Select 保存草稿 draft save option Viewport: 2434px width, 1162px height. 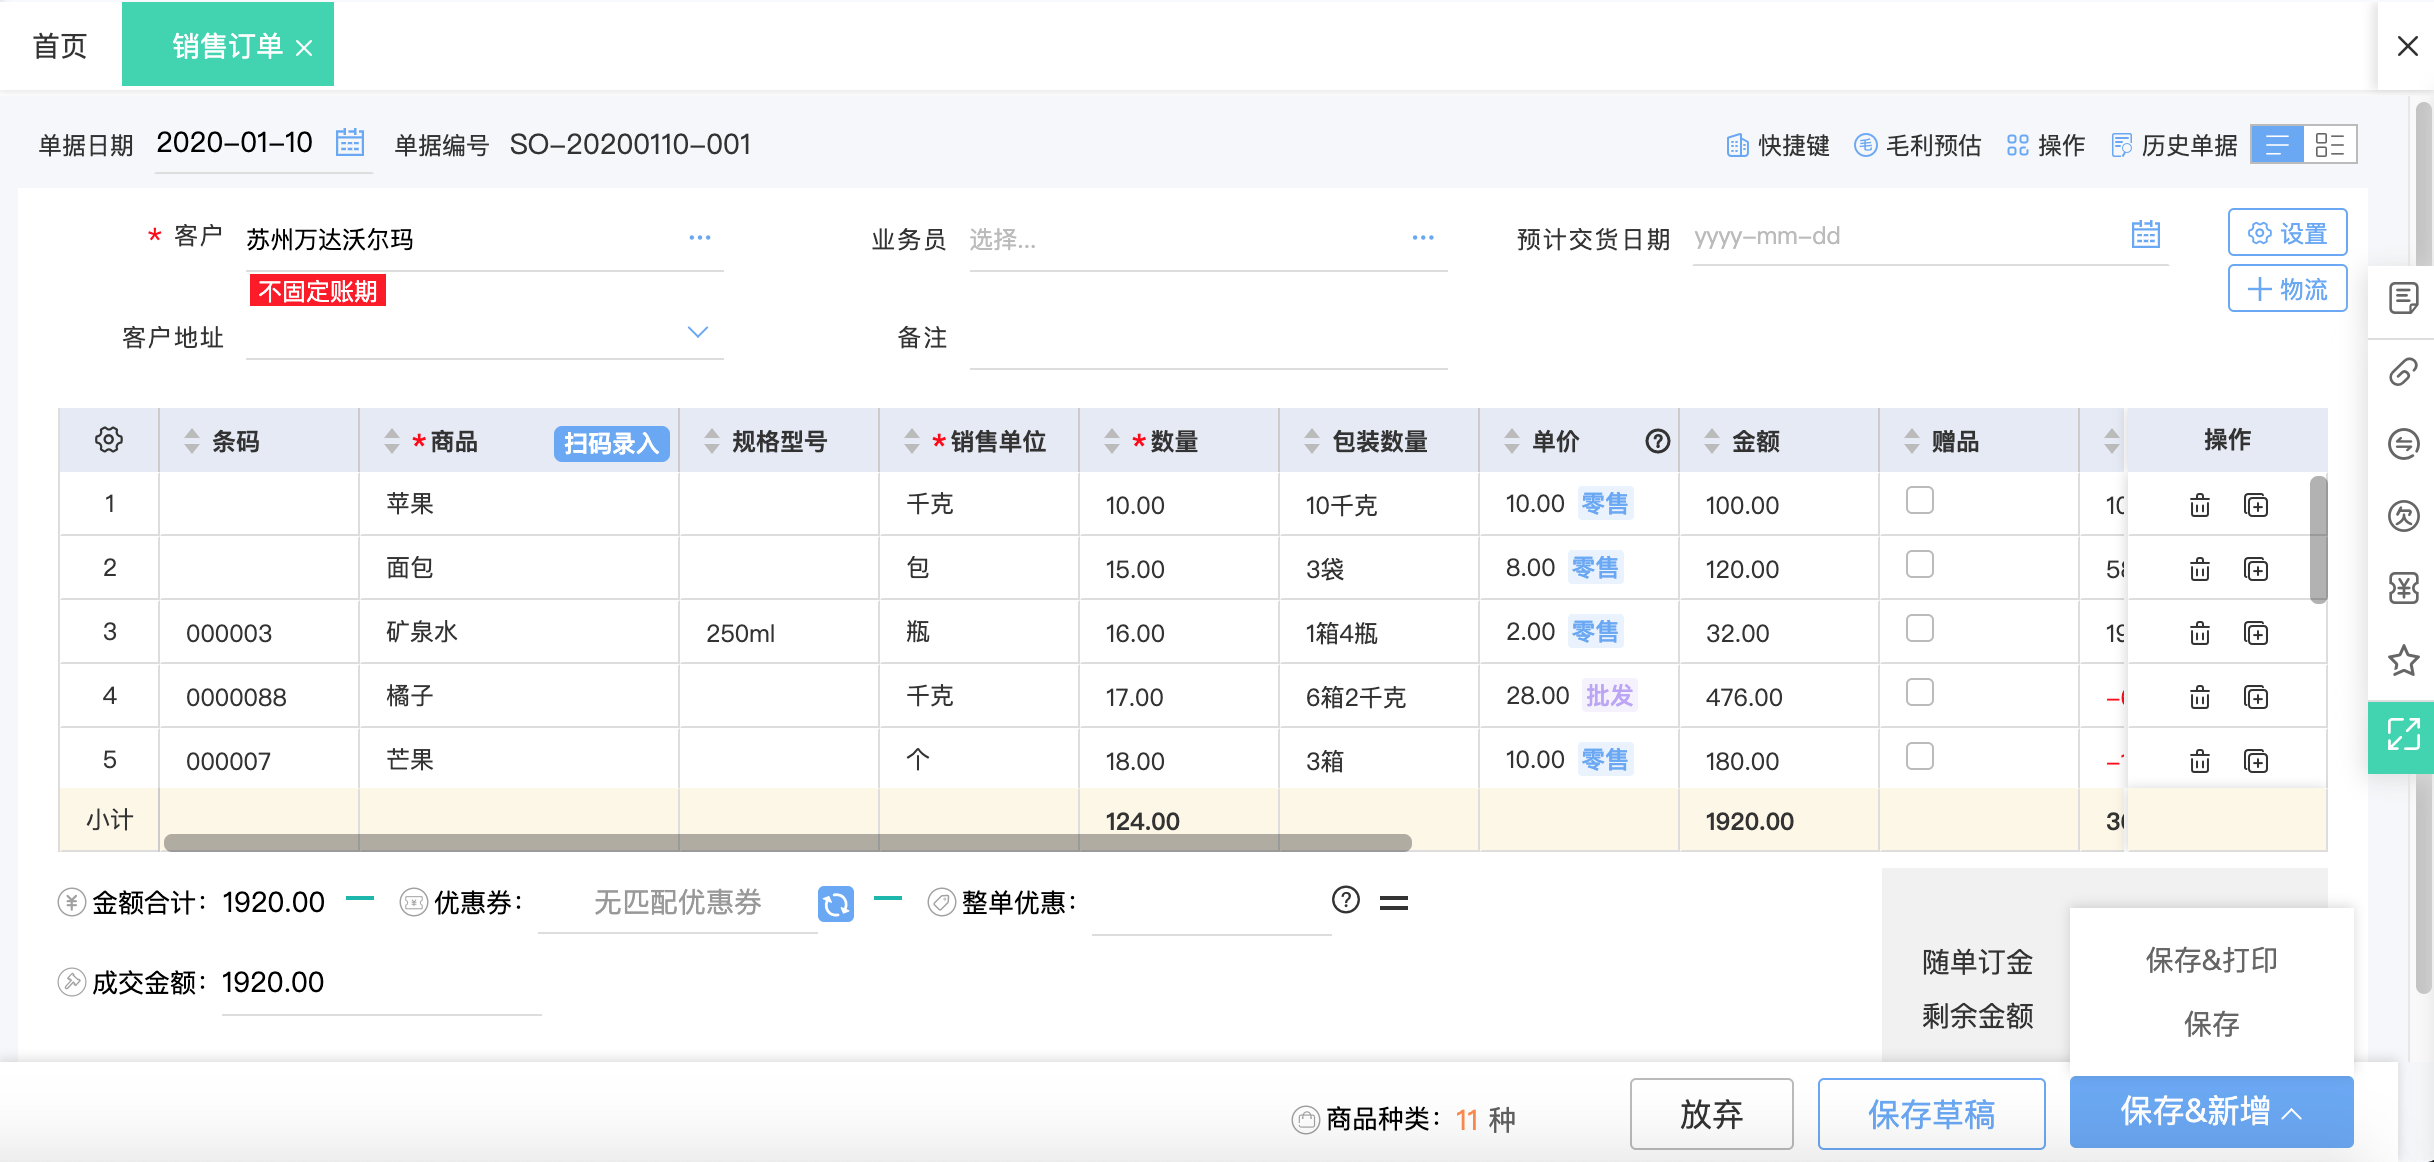click(1930, 1112)
